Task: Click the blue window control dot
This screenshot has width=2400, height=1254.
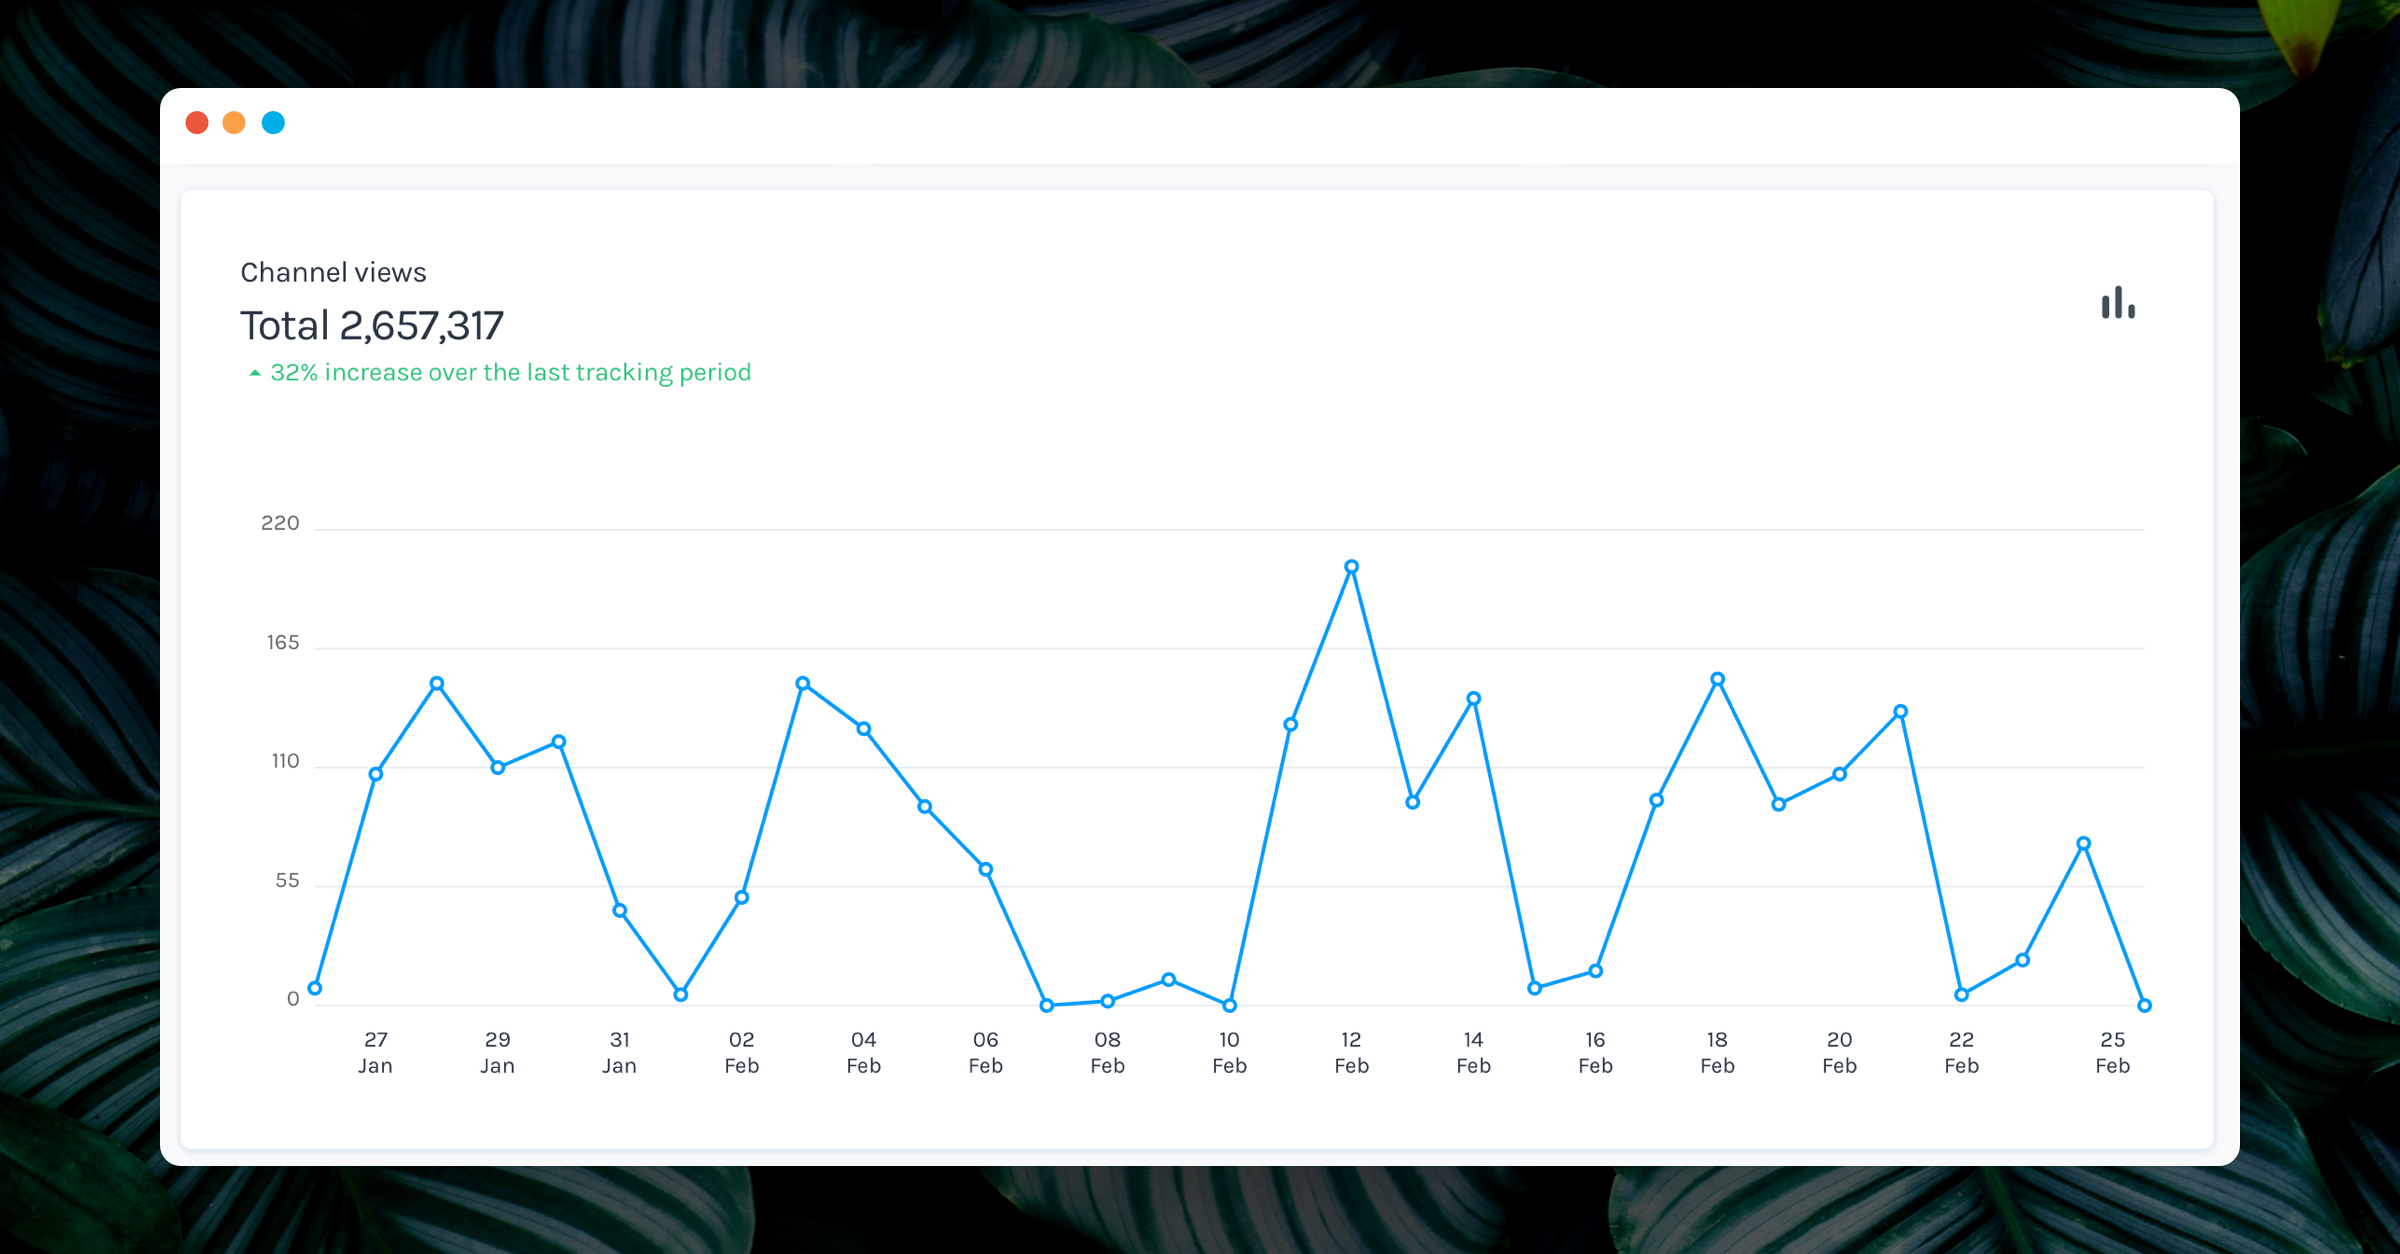Action: click(273, 122)
